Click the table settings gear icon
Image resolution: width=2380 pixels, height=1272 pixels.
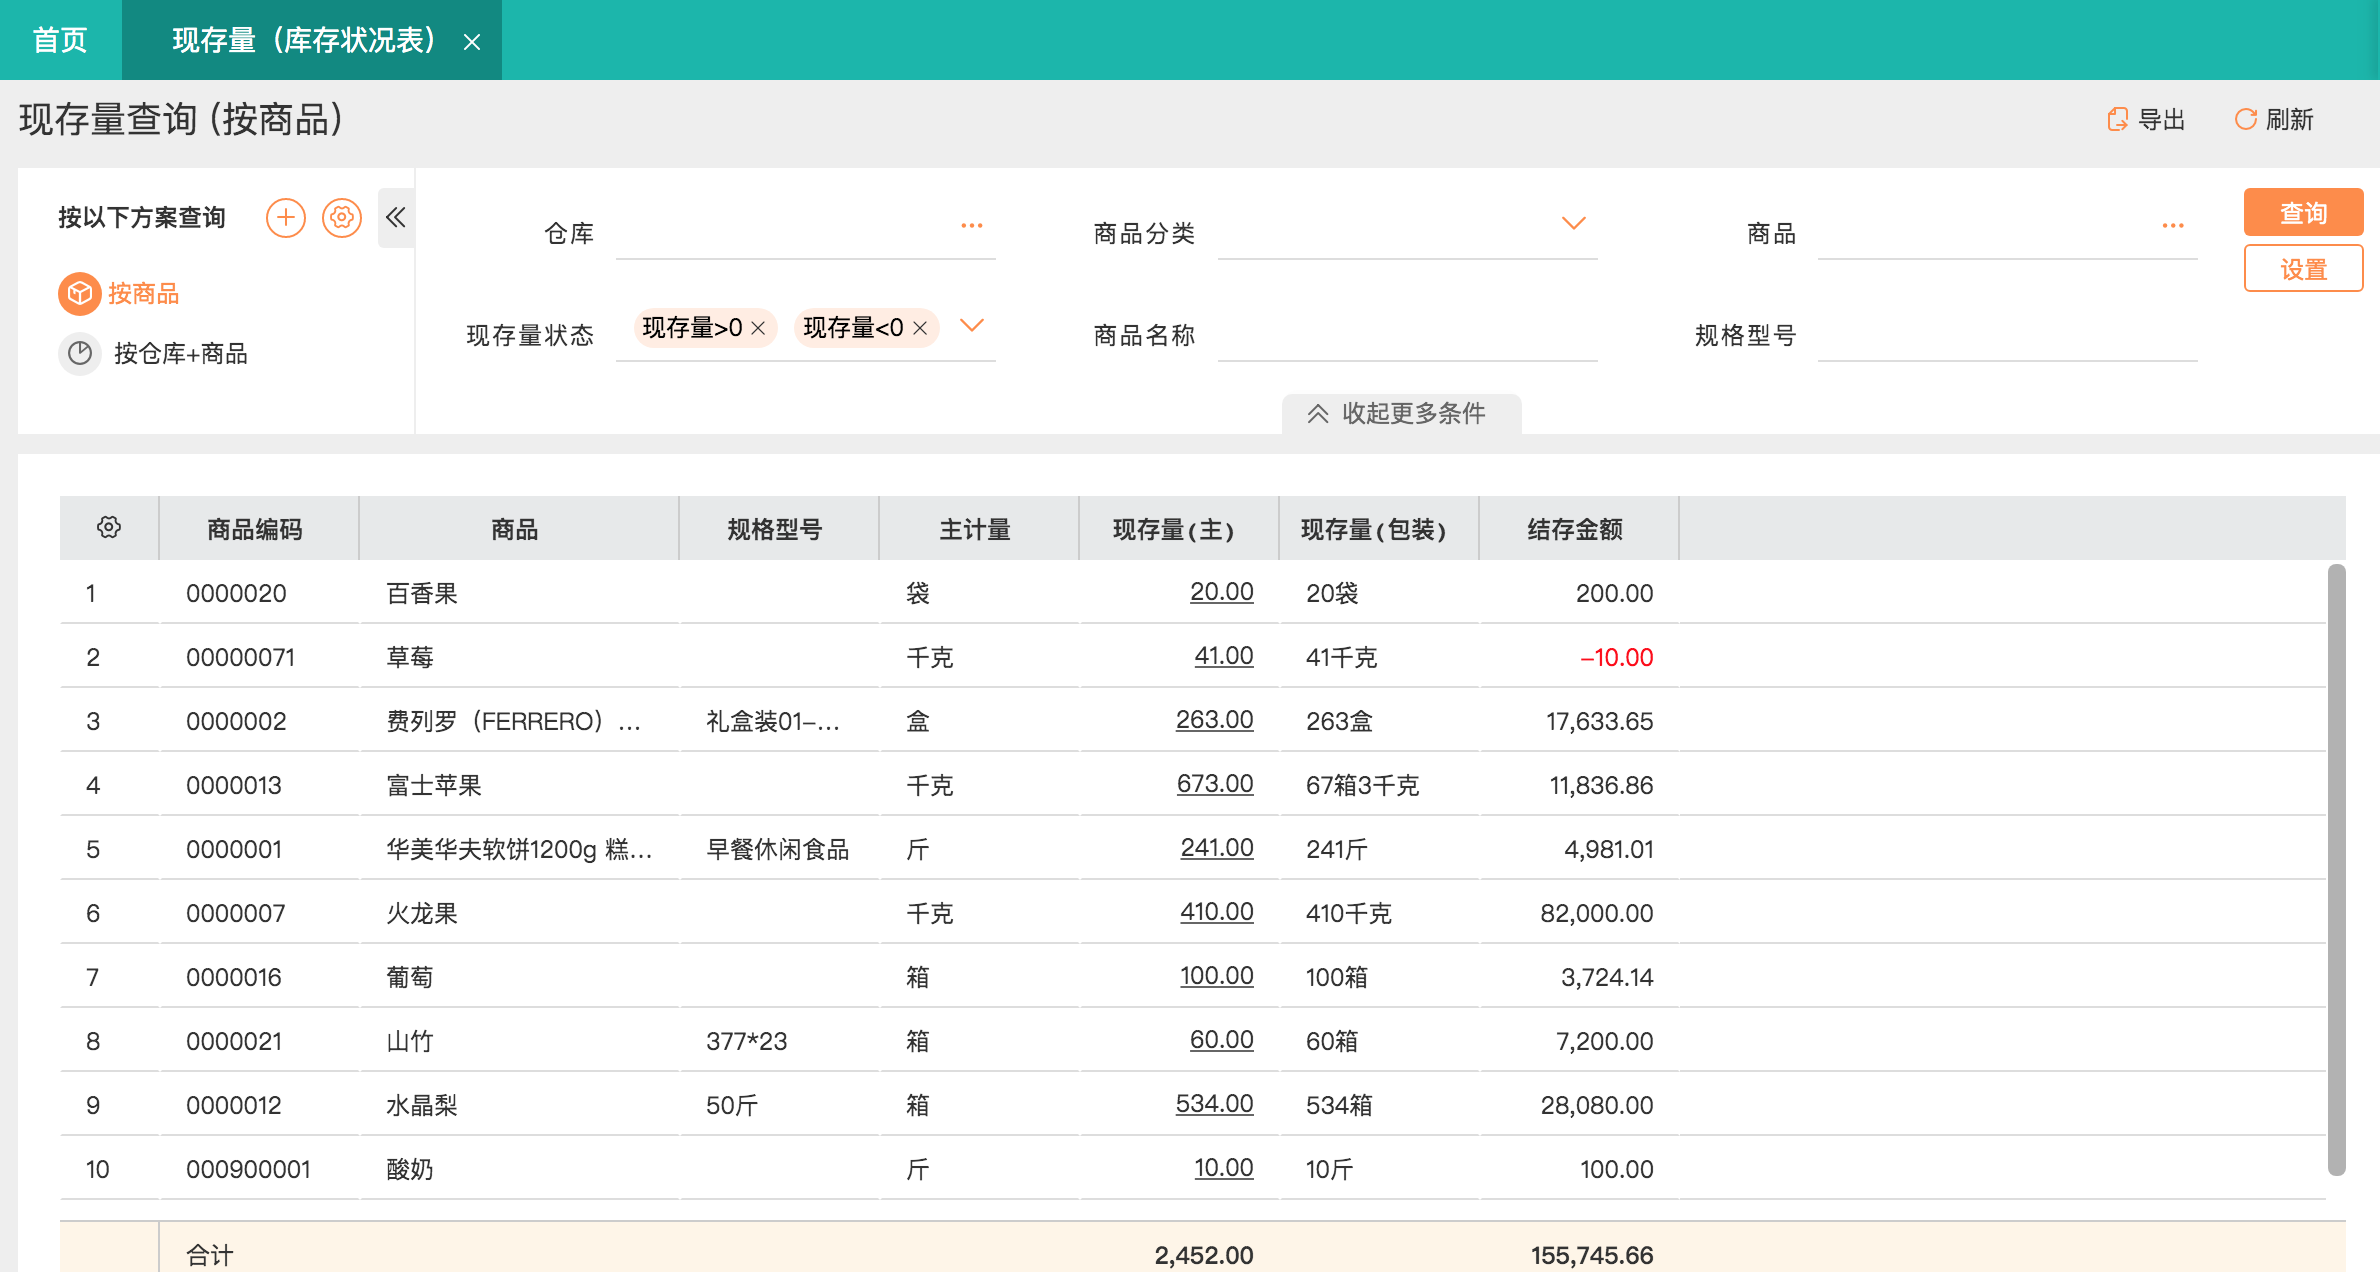[109, 527]
